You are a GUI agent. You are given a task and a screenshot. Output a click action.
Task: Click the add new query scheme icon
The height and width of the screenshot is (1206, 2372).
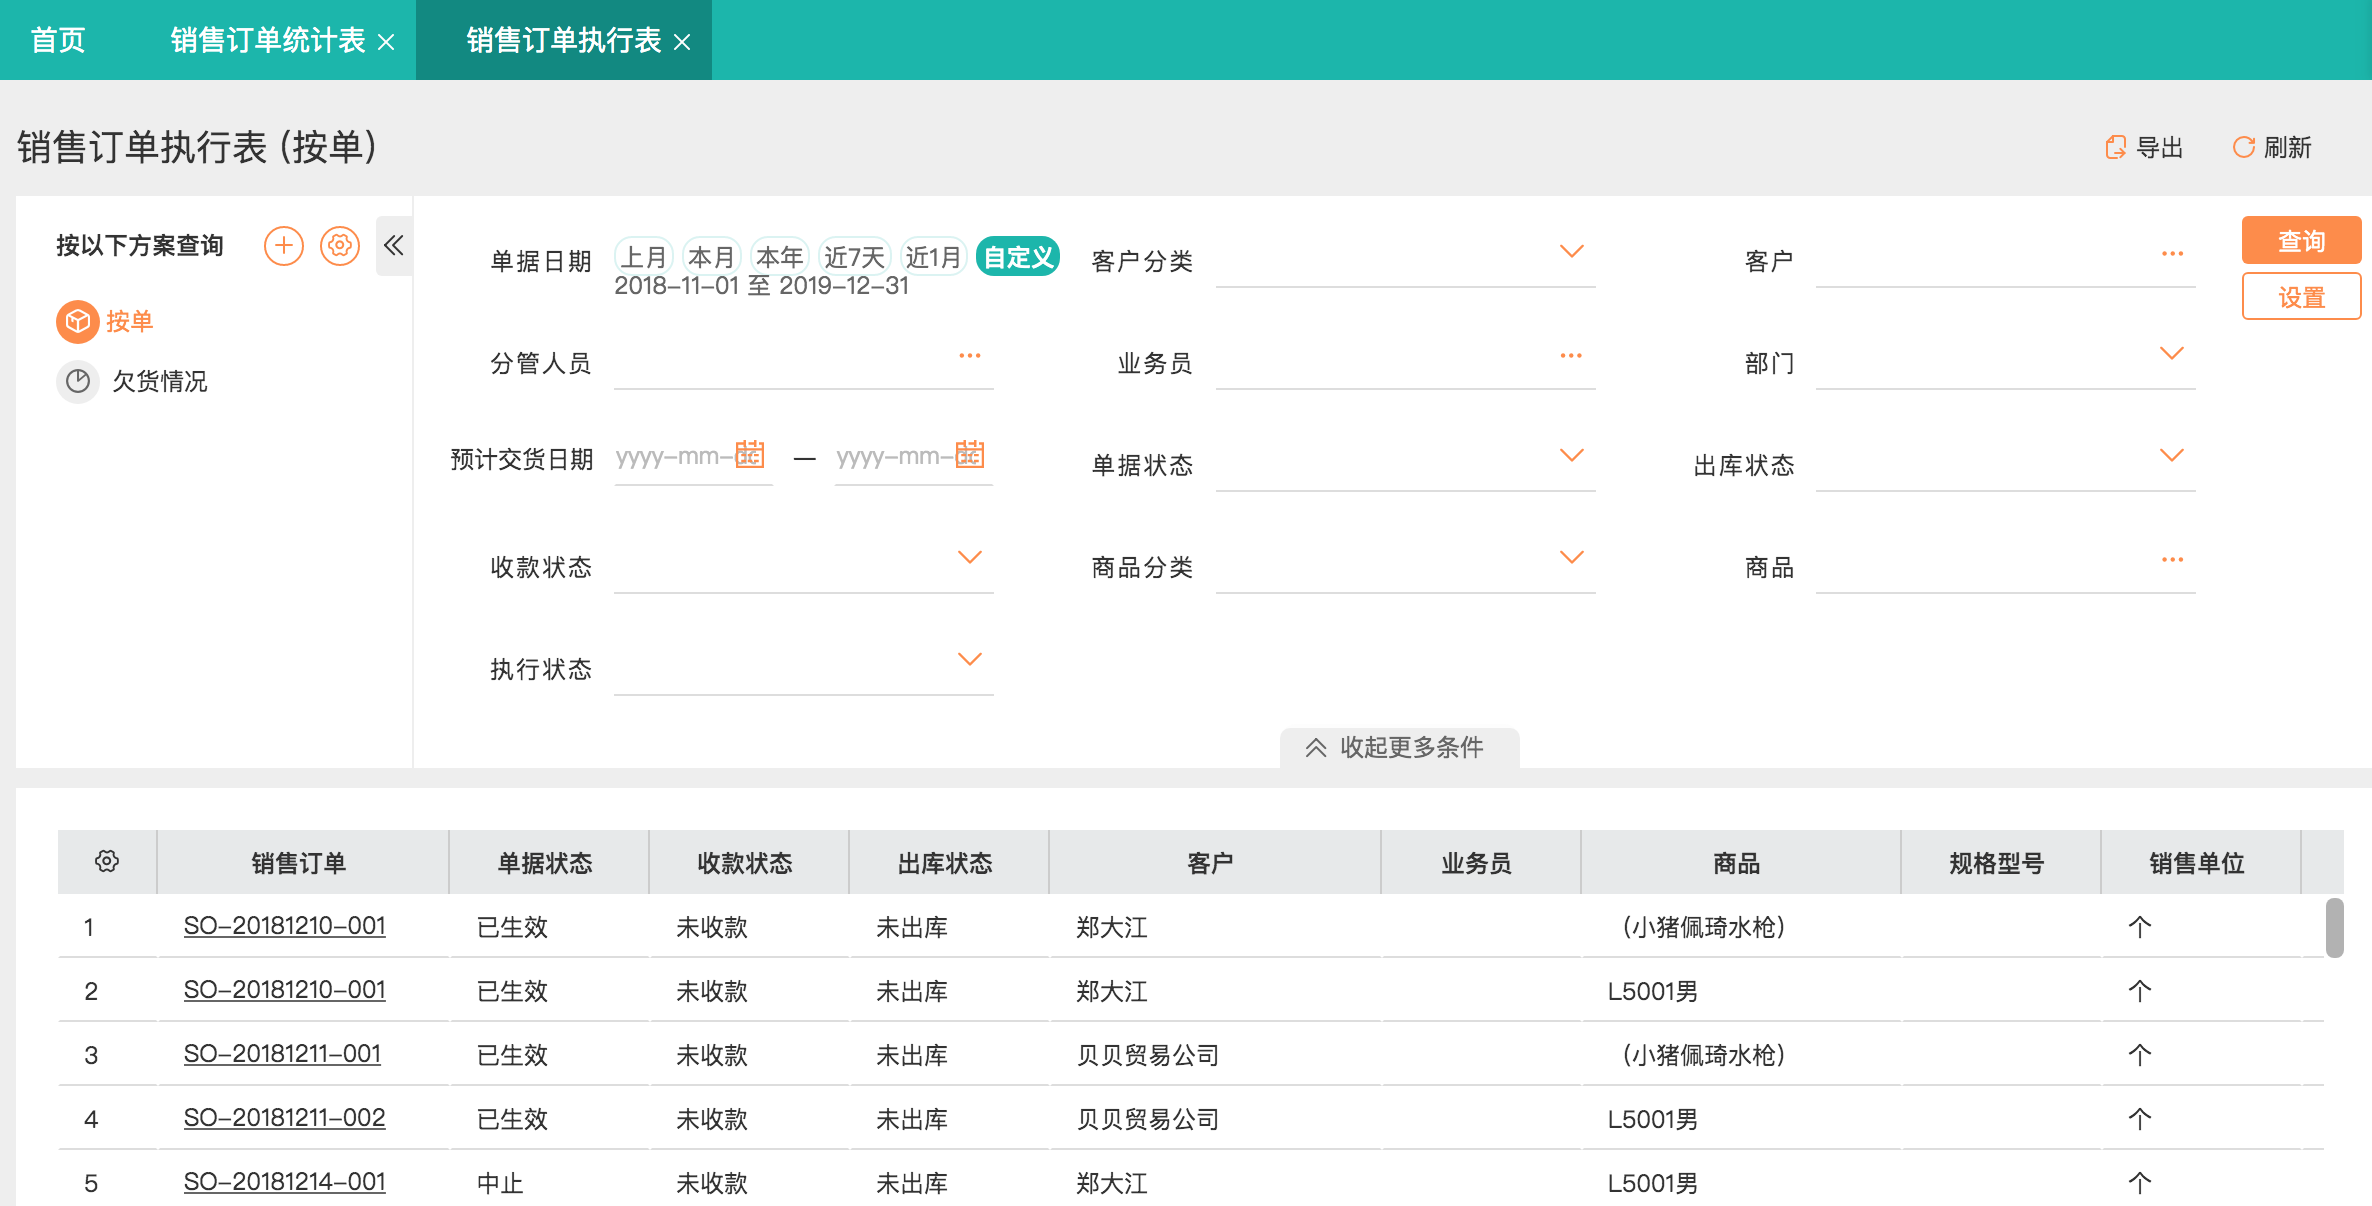(286, 246)
